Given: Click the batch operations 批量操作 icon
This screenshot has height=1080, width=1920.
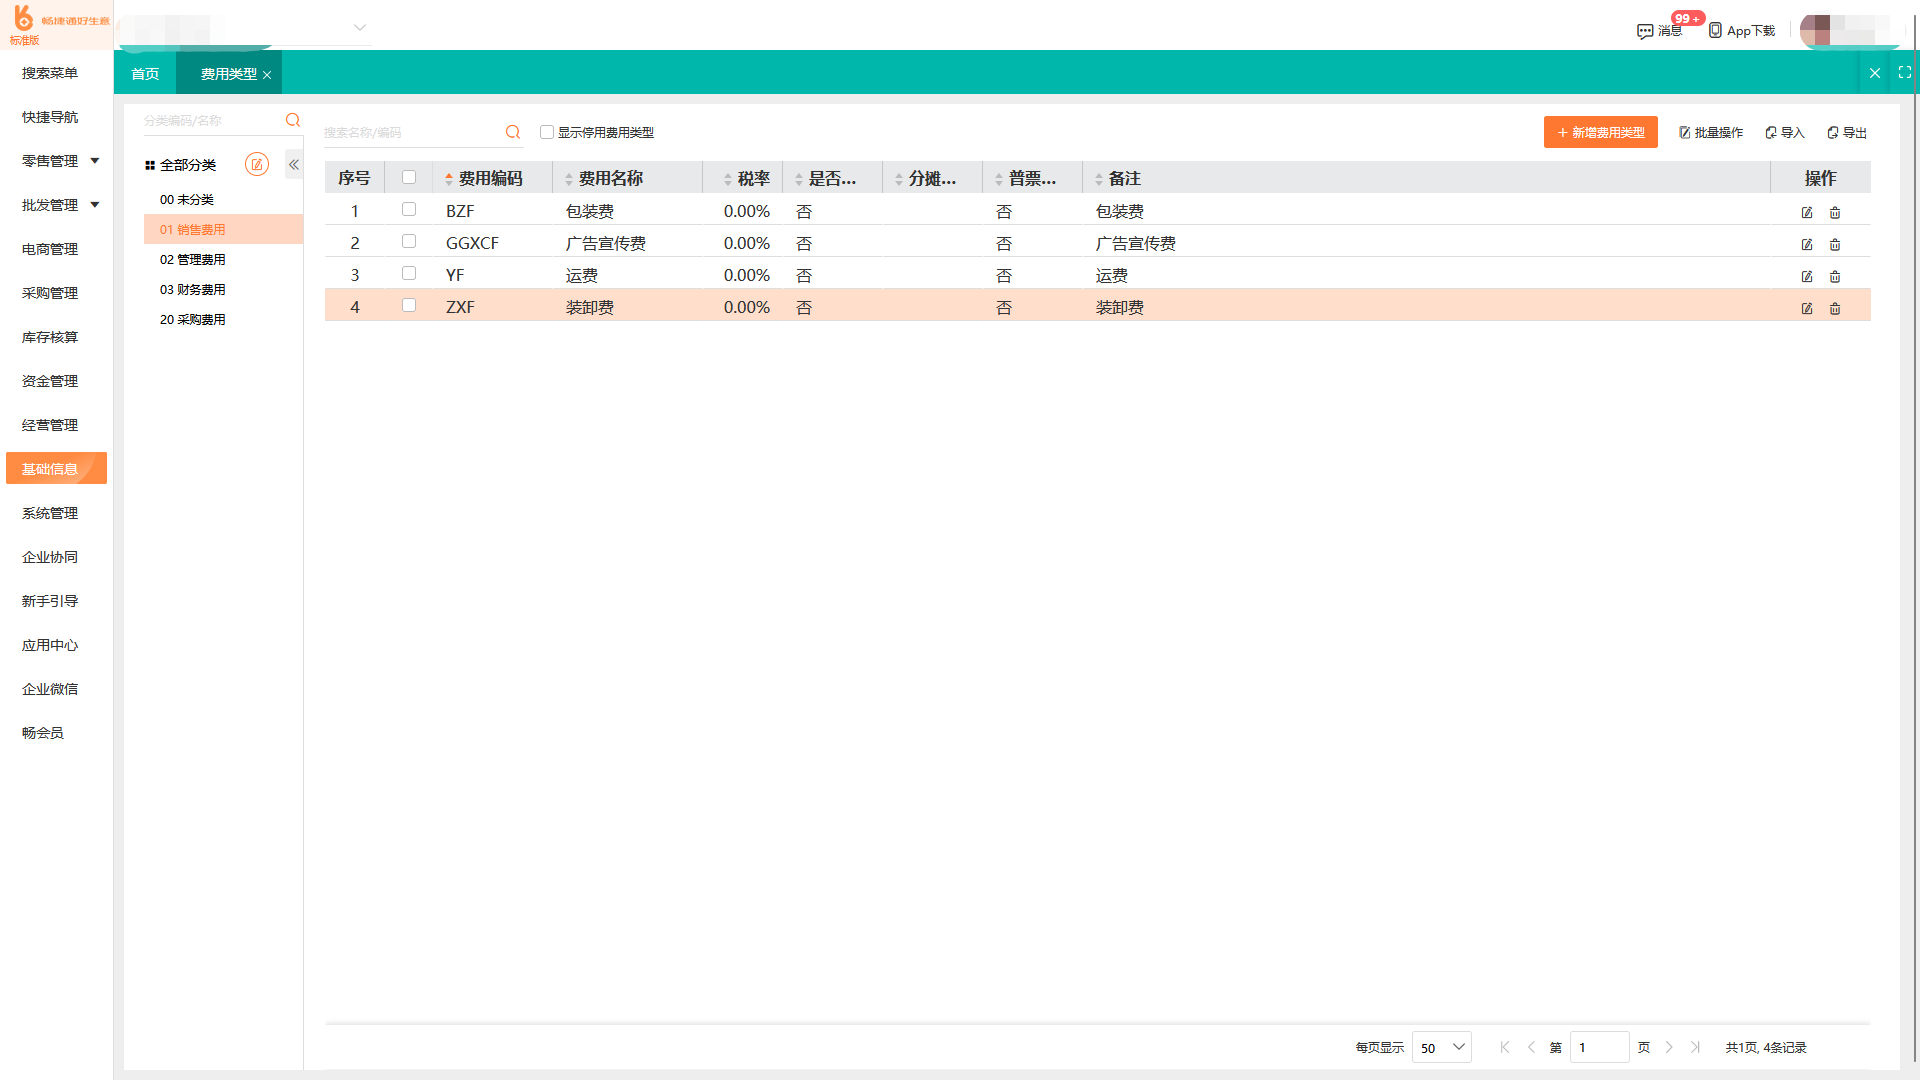Looking at the screenshot, I should [x=1710, y=131].
